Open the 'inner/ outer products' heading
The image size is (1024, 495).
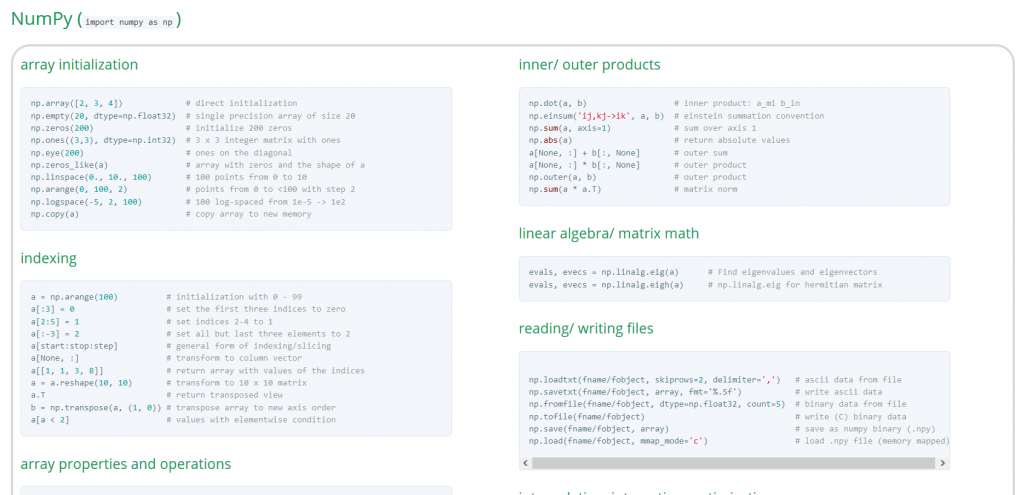click(x=589, y=65)
